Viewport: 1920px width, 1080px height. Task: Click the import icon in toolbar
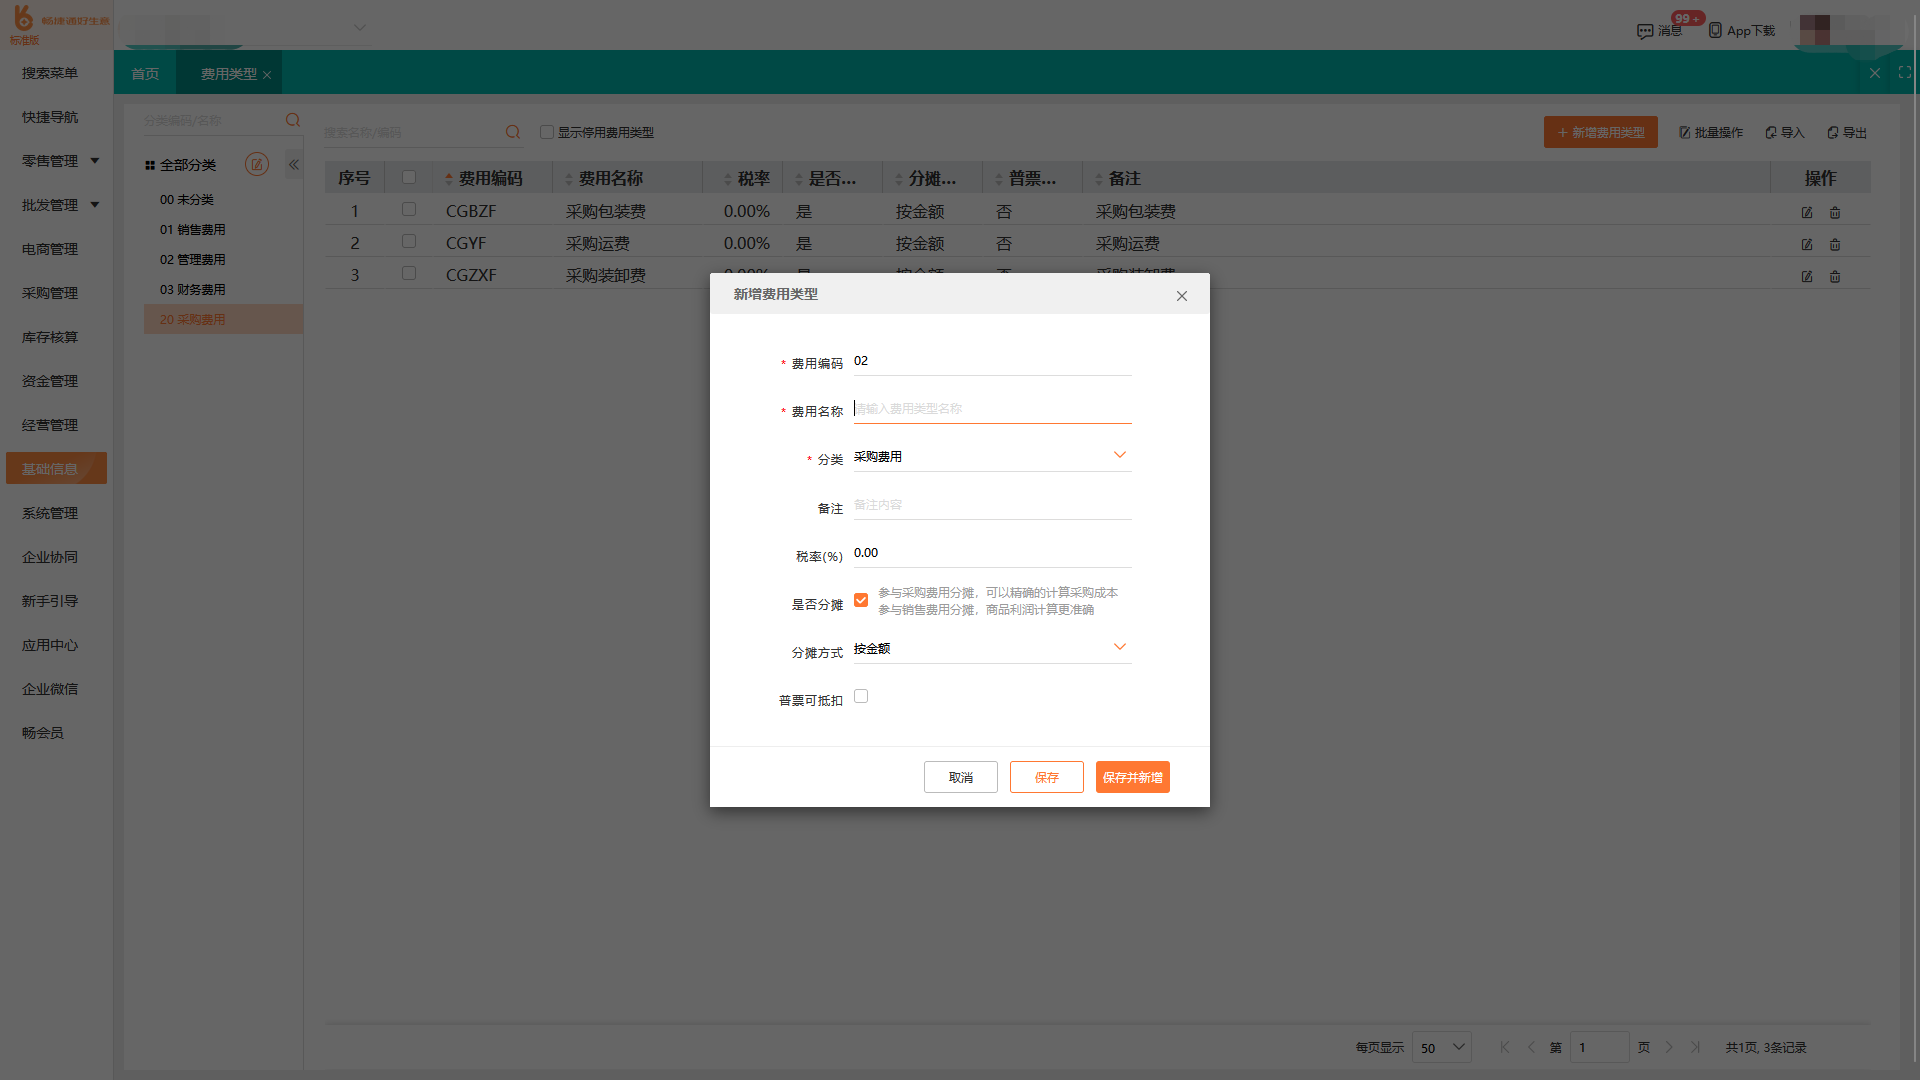(1787, 132)
